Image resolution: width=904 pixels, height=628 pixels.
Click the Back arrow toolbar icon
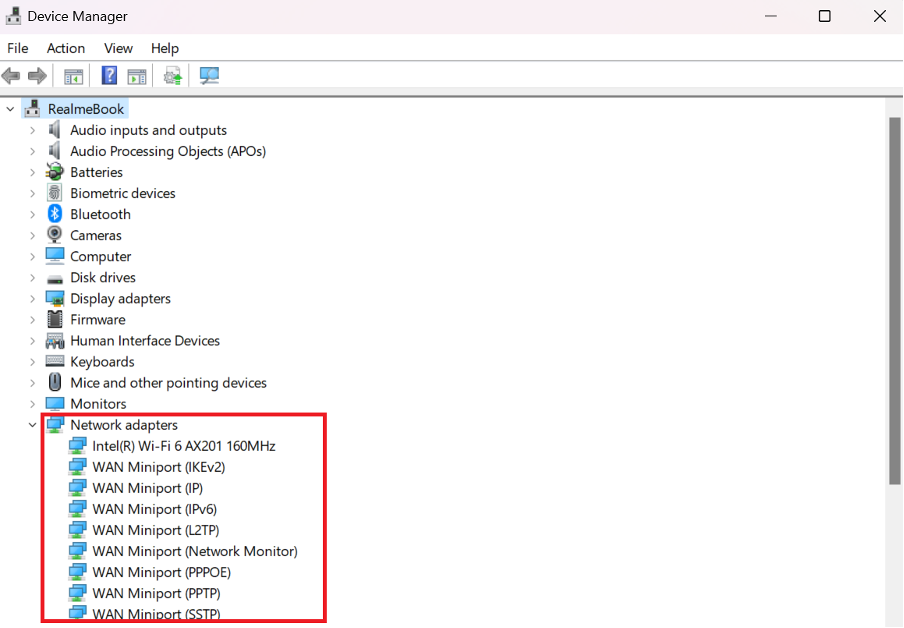click(11, 76)
